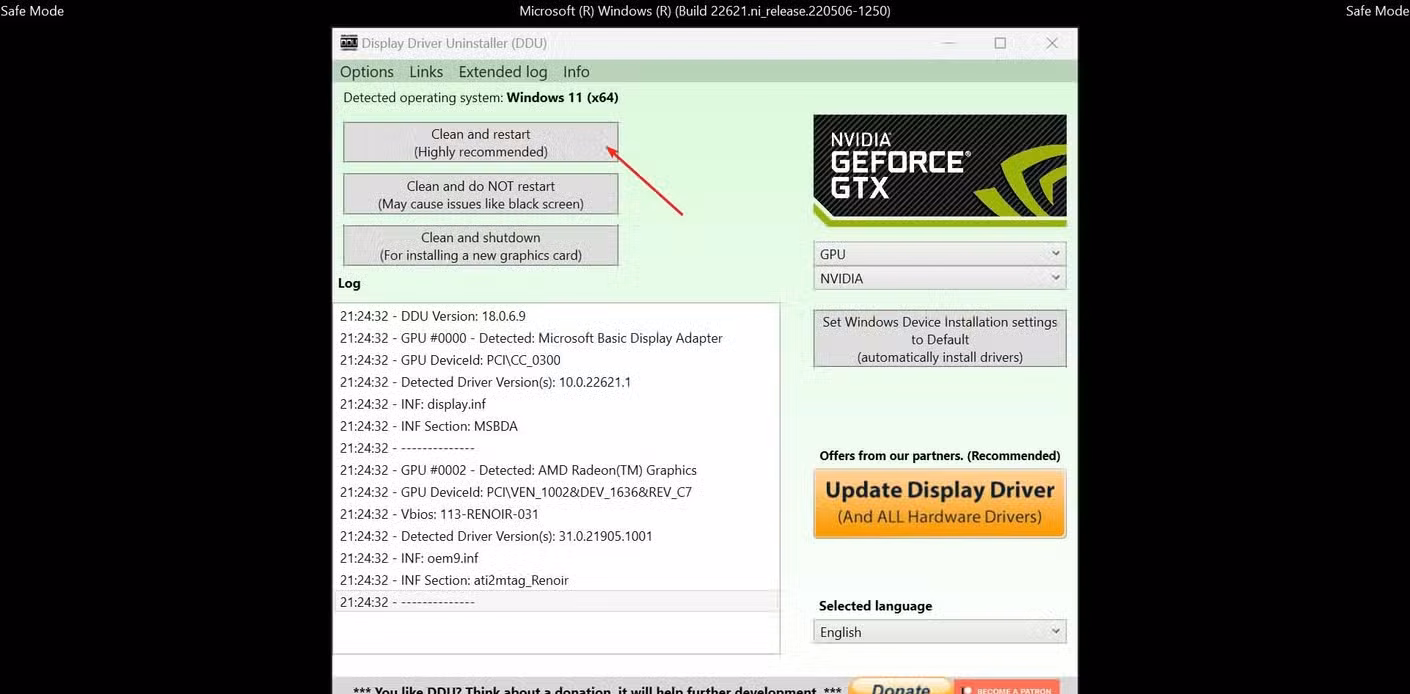Select log line GPU DeviceId: PCI\CC_0300
The width and height of the screenshot is (1410, 694).
tap(558, 360)
